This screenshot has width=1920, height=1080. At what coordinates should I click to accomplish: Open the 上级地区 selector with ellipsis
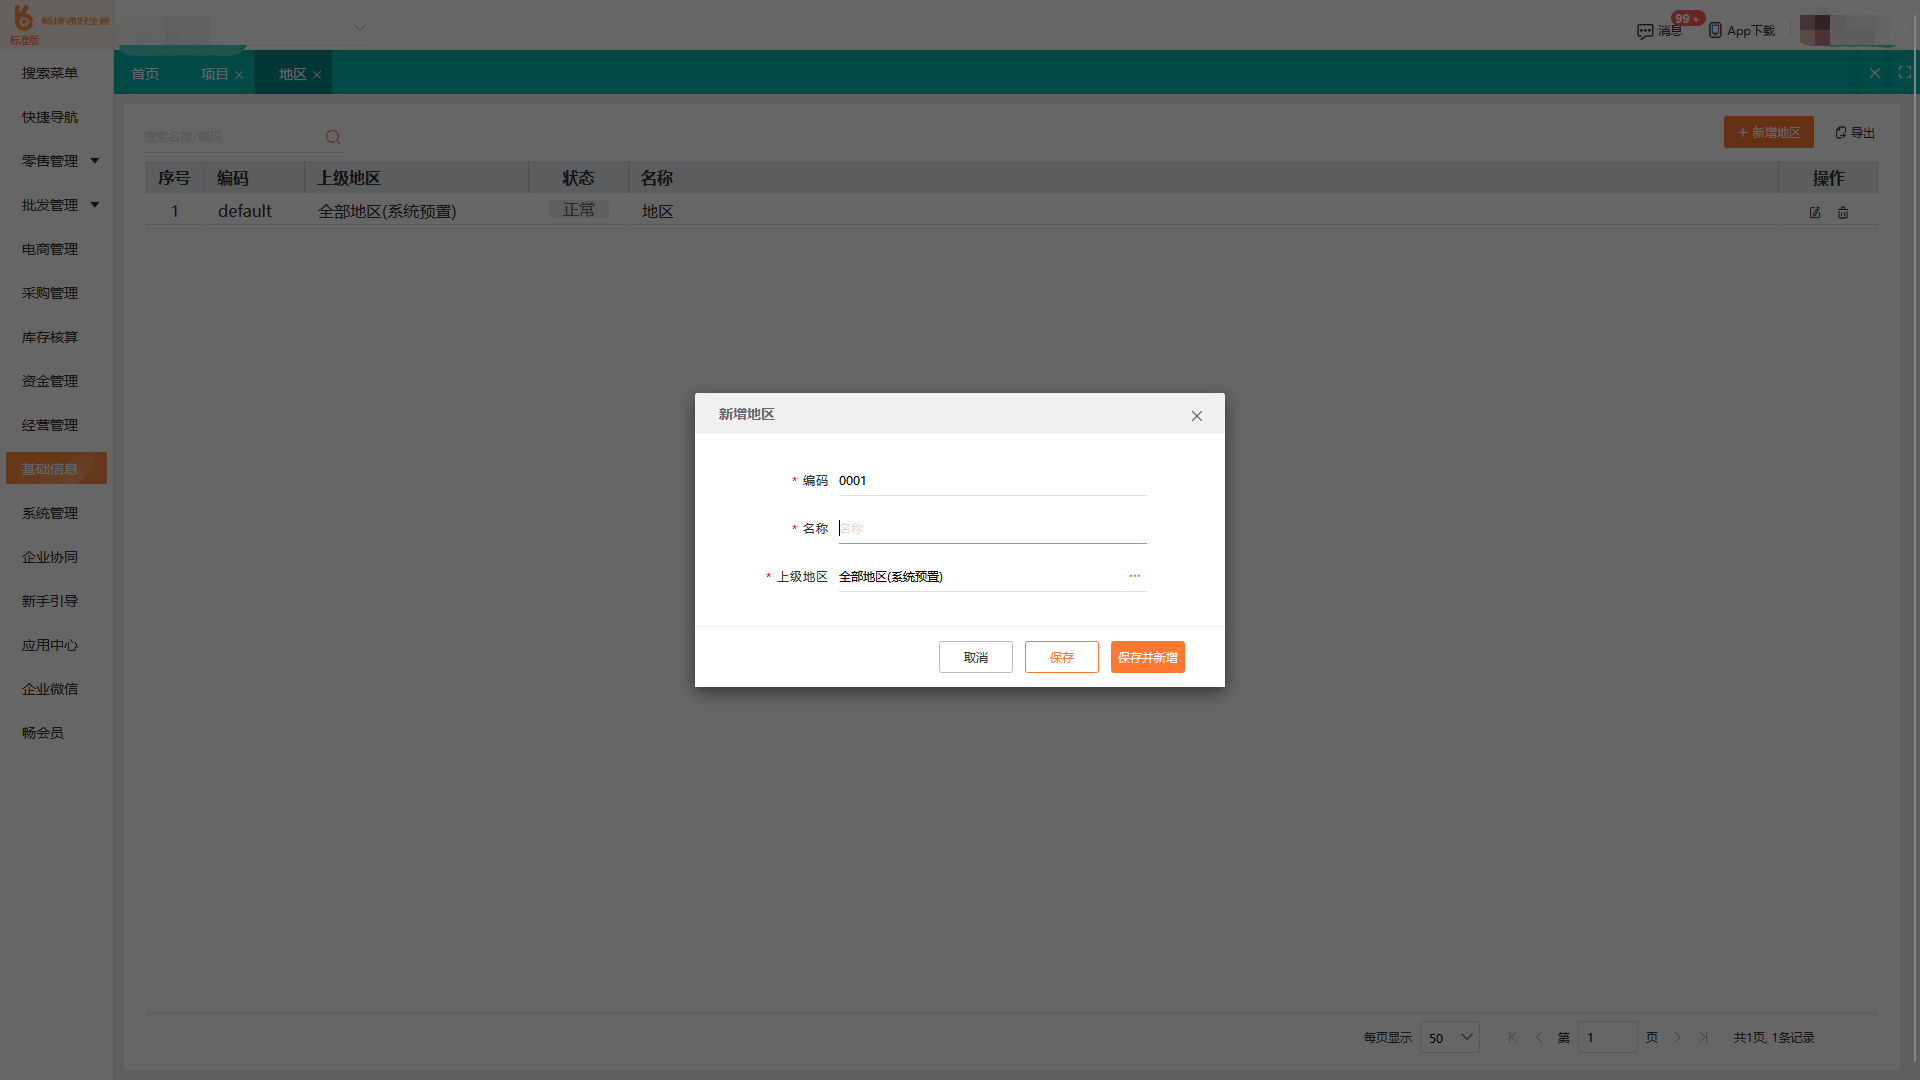click(x=1133, y=575)
